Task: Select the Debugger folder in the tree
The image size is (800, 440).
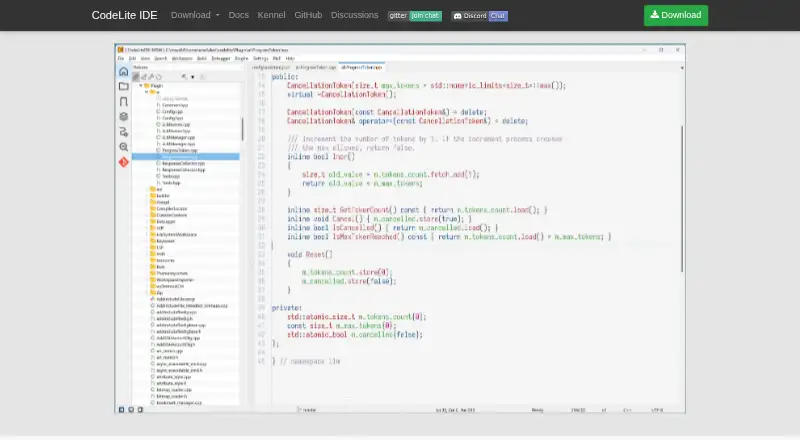Action: pos(166,222)
